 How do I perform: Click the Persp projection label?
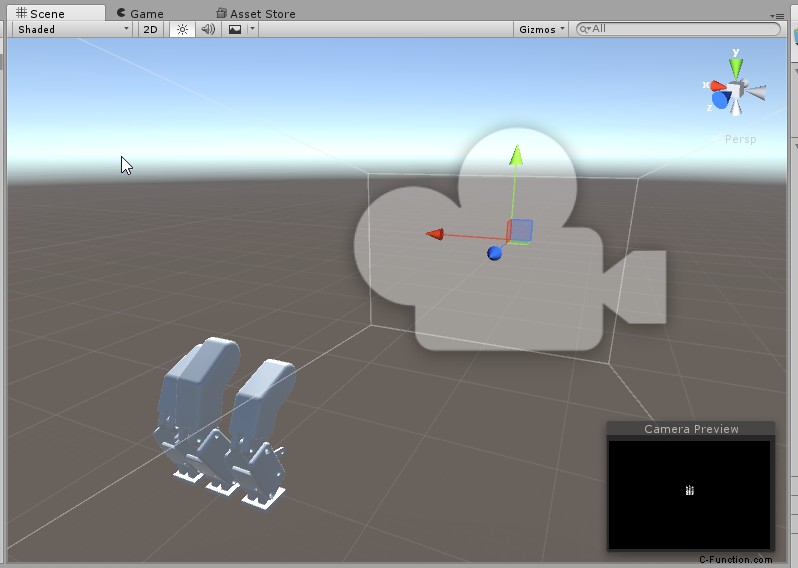pyautogui.click(x=740, y=139)
